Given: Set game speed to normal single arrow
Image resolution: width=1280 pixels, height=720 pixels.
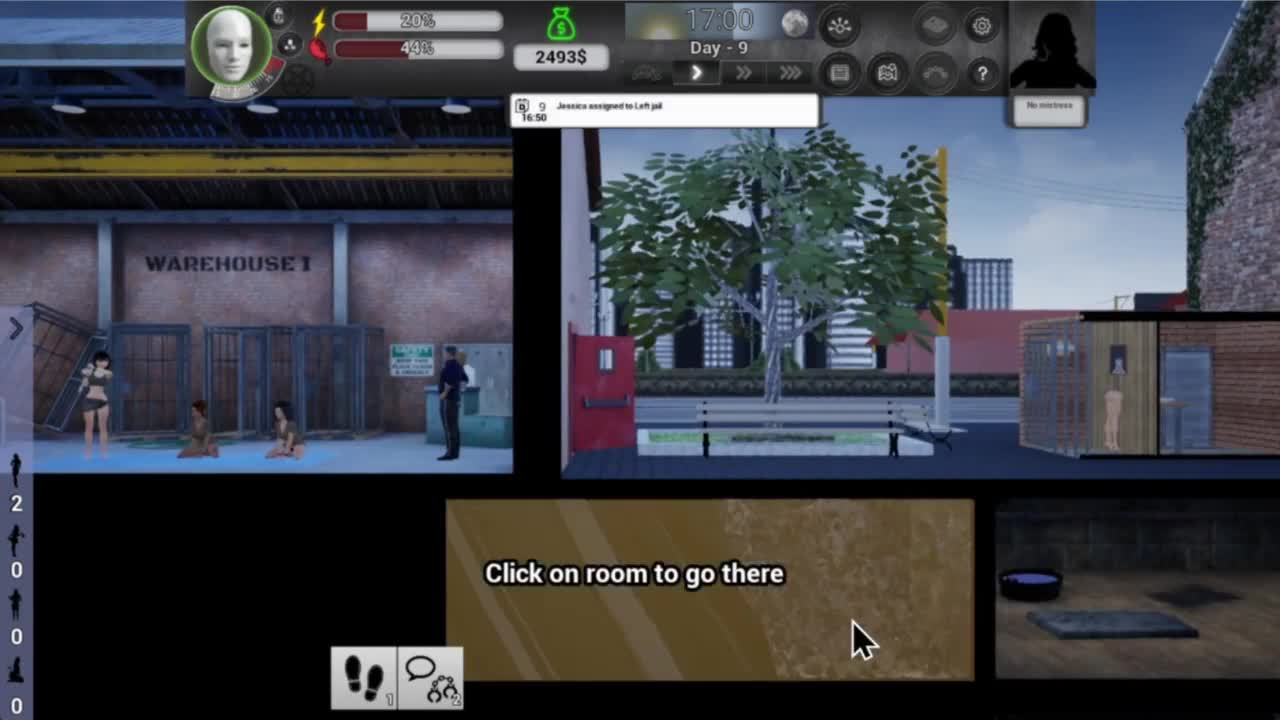Looking at the screenshot, I should tap(697, 72).
